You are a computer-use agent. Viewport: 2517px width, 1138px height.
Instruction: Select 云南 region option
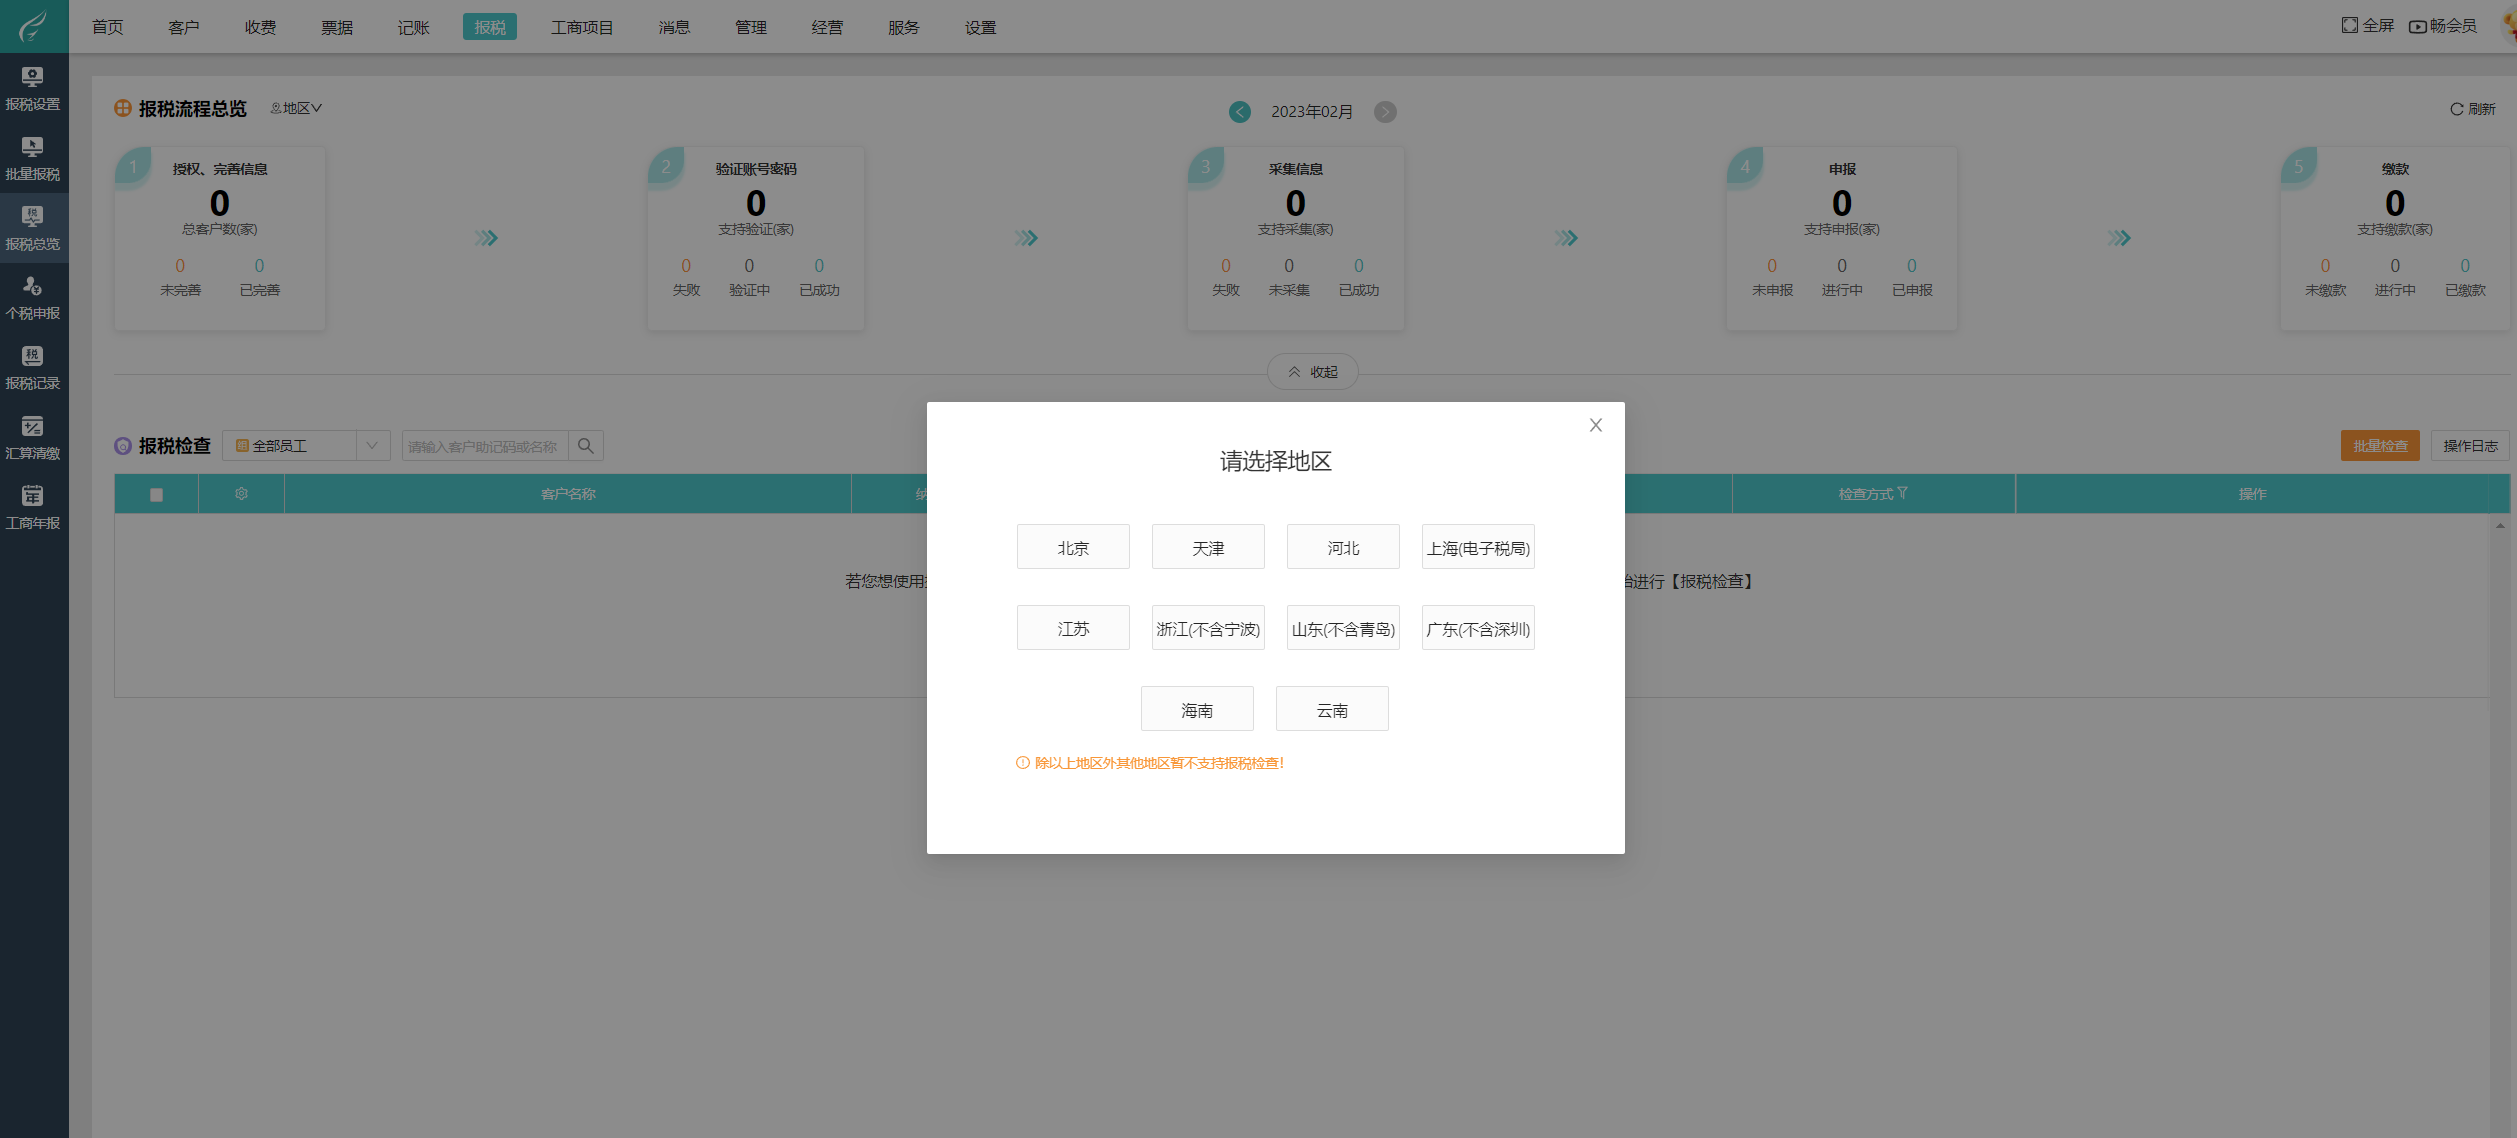point(1332,709)
